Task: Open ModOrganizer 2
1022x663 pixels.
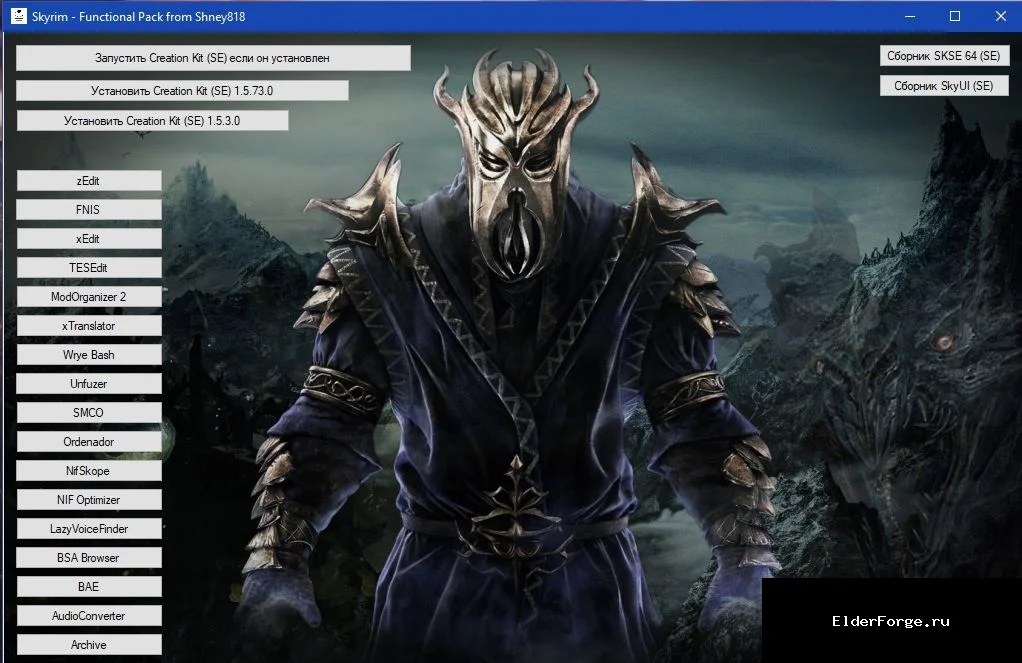Action: 89,296
